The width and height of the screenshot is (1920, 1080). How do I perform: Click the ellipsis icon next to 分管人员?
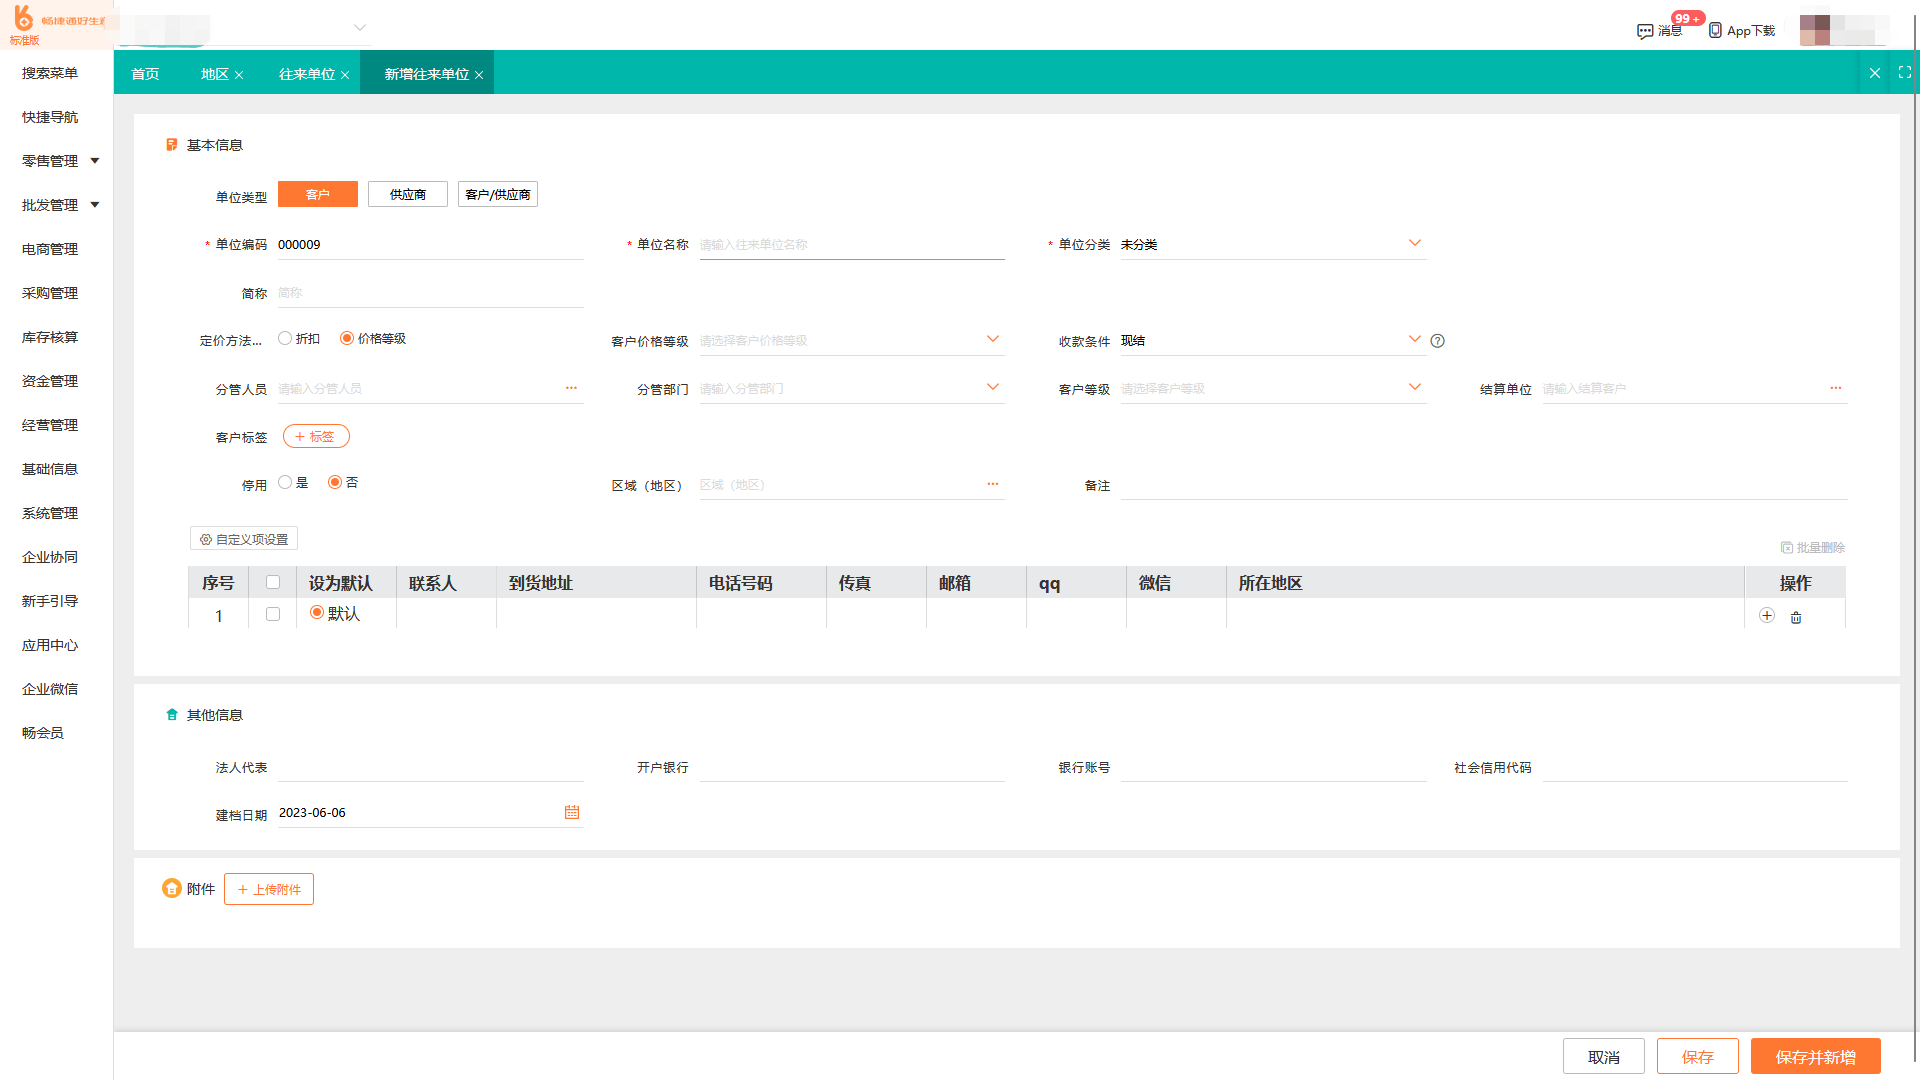pos(570,388)
